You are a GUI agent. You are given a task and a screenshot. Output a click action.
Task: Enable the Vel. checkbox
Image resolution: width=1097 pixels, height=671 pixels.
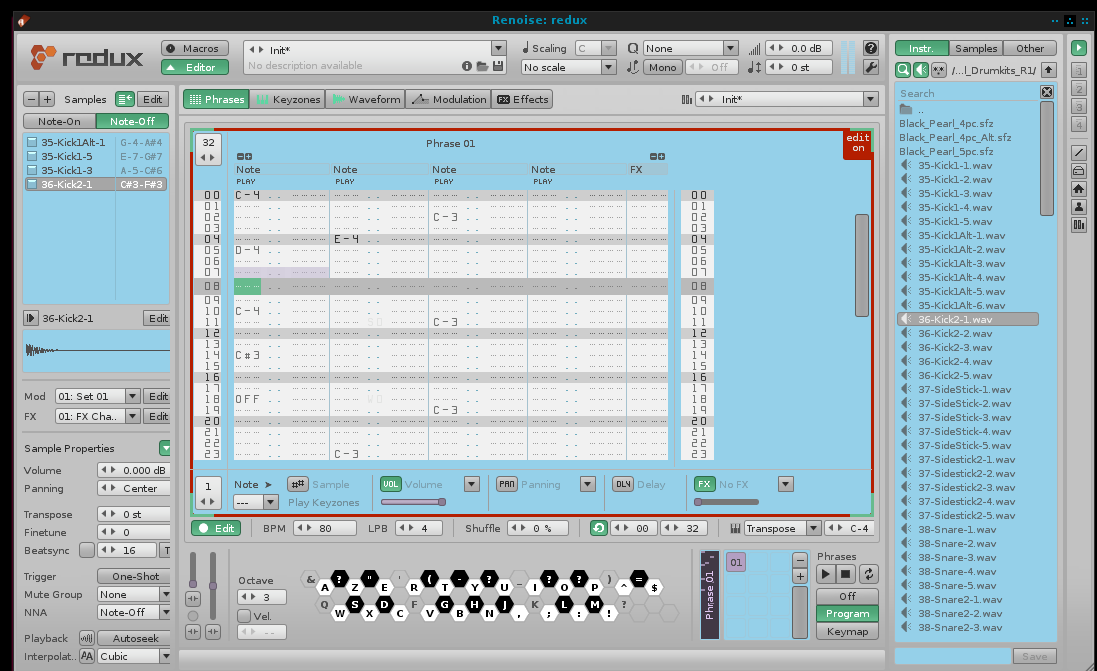pyautogui.click(x=244, y=616)
